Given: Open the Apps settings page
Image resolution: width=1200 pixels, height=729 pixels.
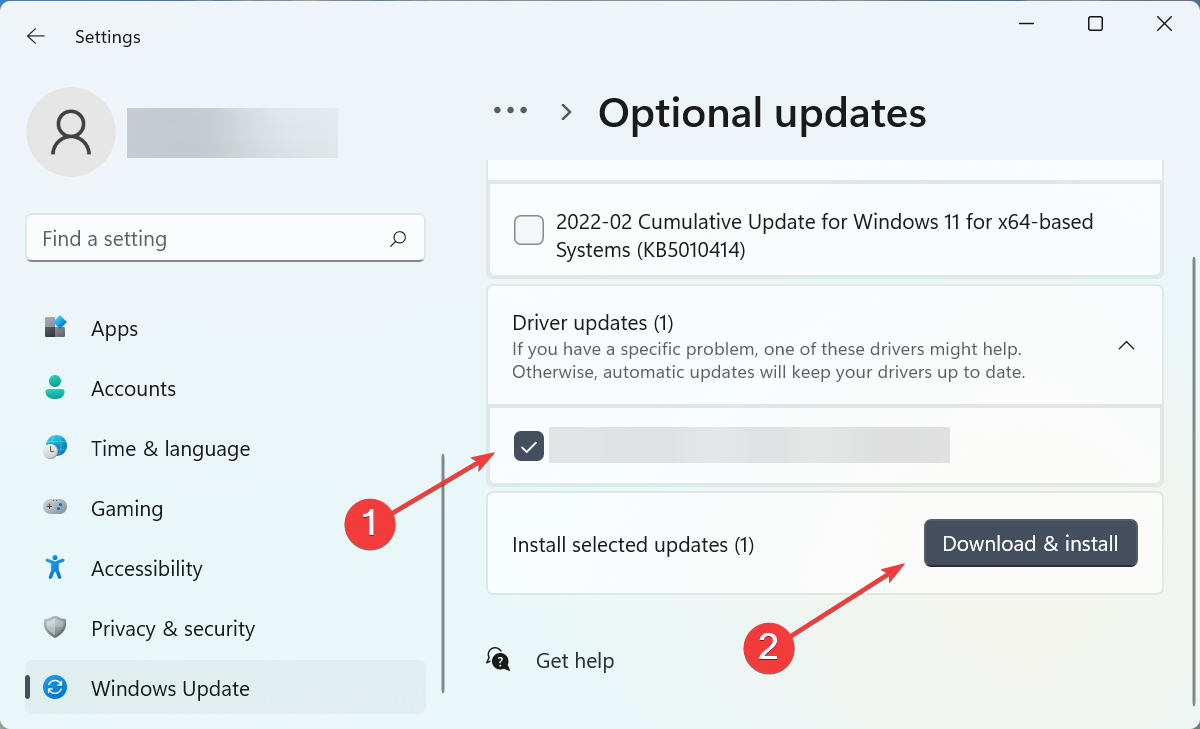Looking at the screenshot, I should [x=114, y=328].
